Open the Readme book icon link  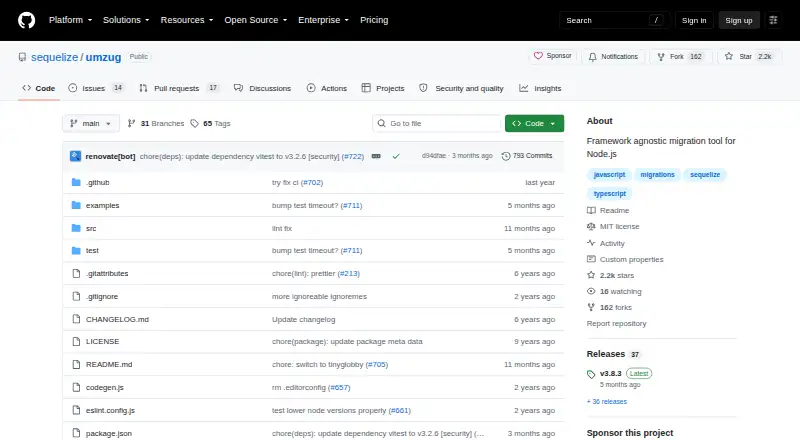pos(591,210)
